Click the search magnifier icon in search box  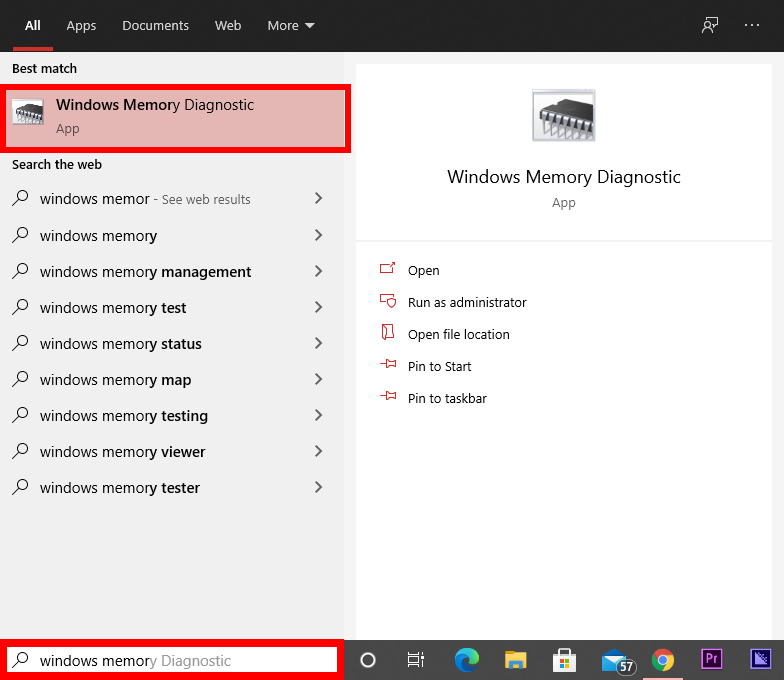point(20,660)
